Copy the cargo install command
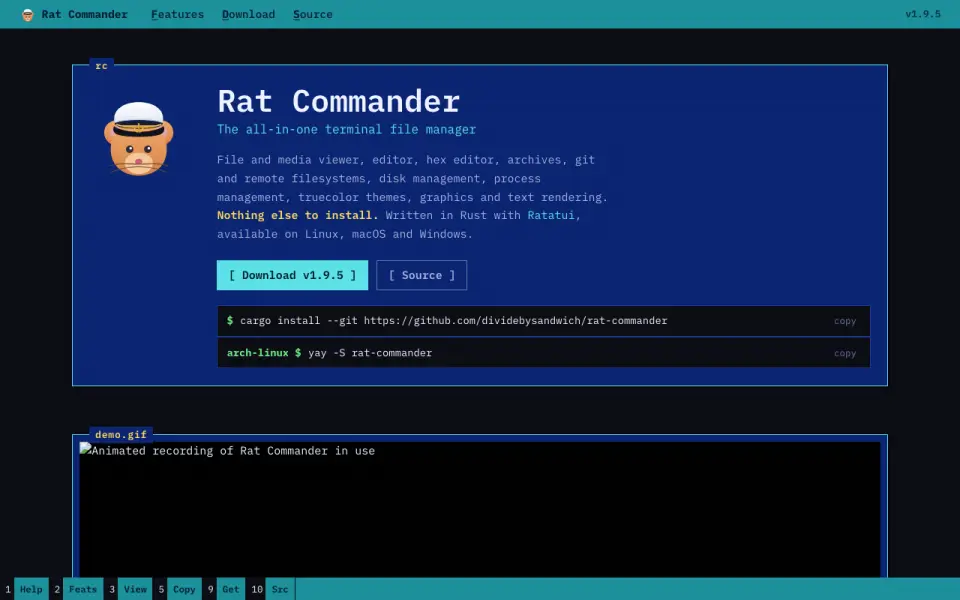The height and width of the screenshot is (600, 960). tap(844, 321)
